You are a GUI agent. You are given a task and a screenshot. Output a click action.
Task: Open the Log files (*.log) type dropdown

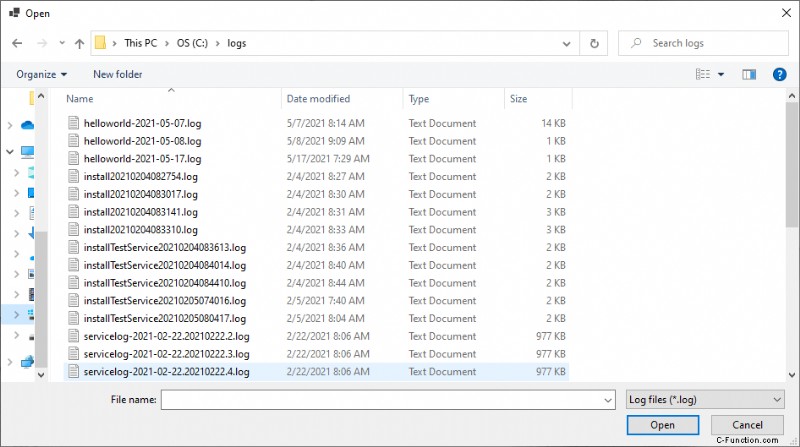pos(703,399)
